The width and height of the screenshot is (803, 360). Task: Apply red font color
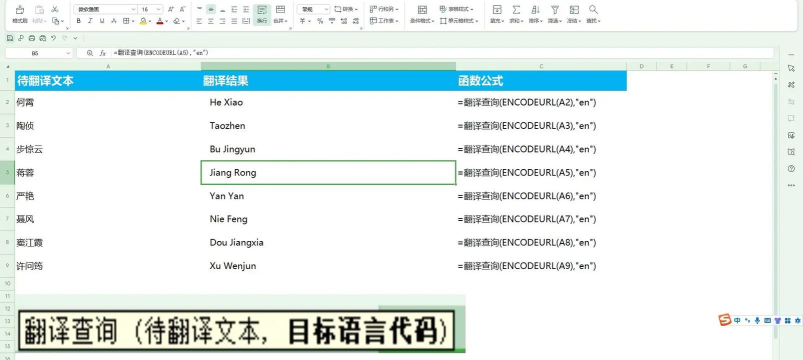pos(160,21)
